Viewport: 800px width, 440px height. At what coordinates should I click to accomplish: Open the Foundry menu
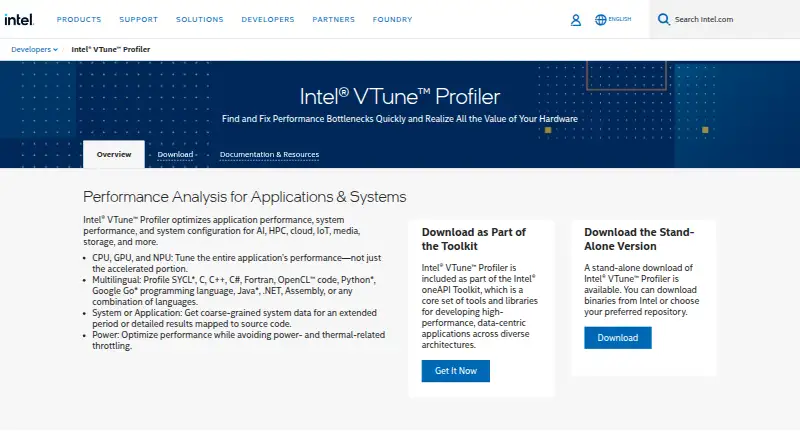[392, 19]
